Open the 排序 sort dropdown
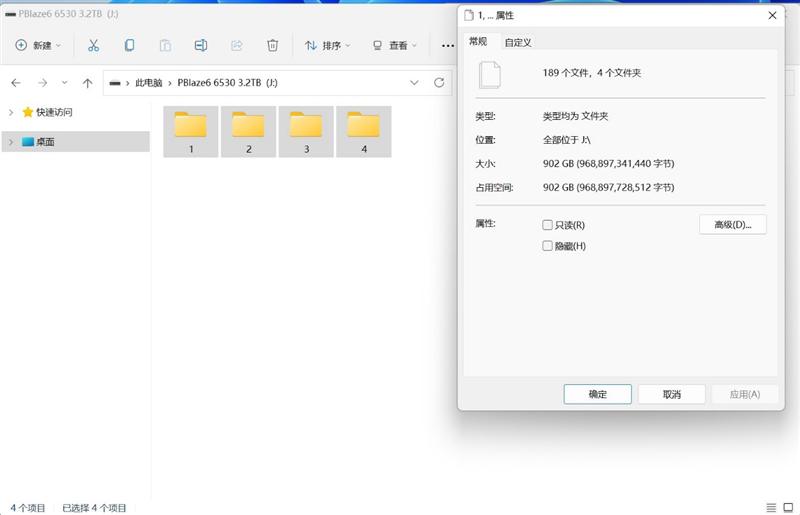The image size is (800, 515). tap(328, 45)
